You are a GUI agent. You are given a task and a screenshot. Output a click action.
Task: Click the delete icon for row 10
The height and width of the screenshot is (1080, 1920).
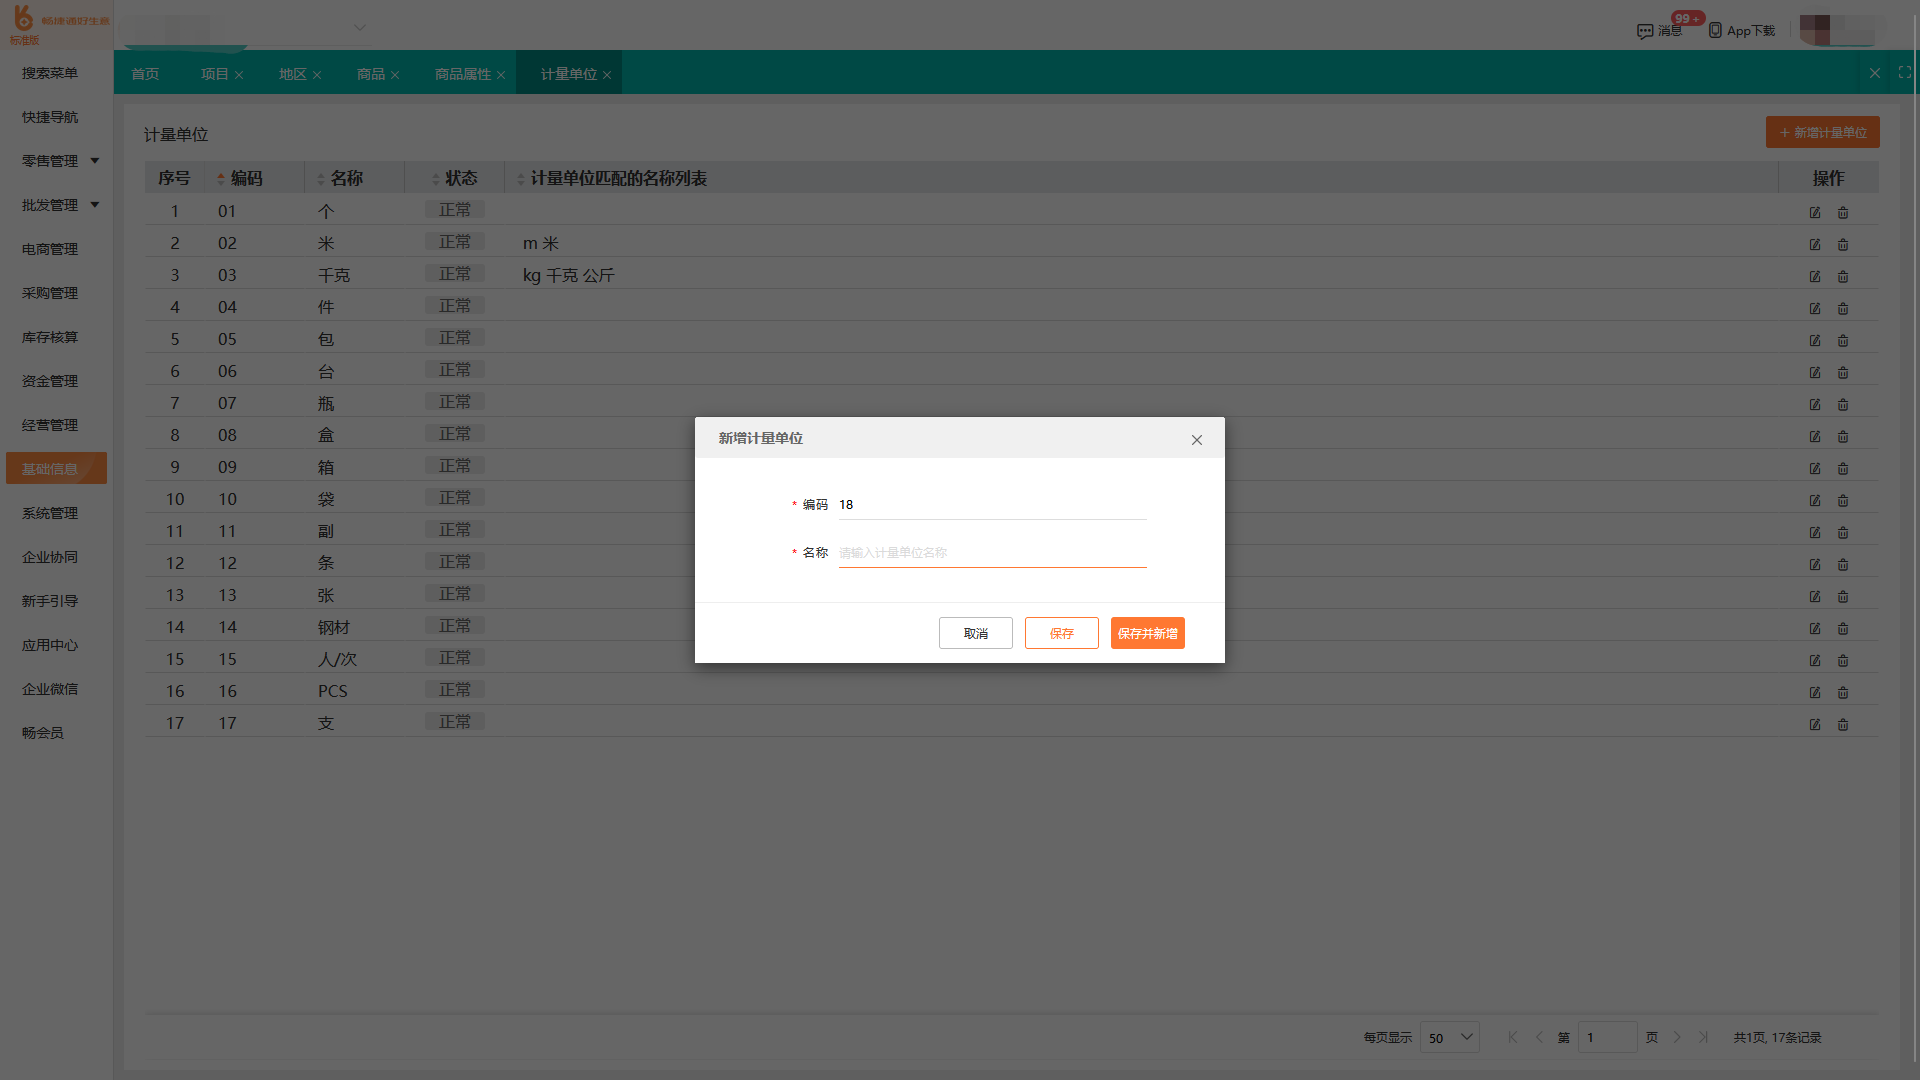point(1844,500)
